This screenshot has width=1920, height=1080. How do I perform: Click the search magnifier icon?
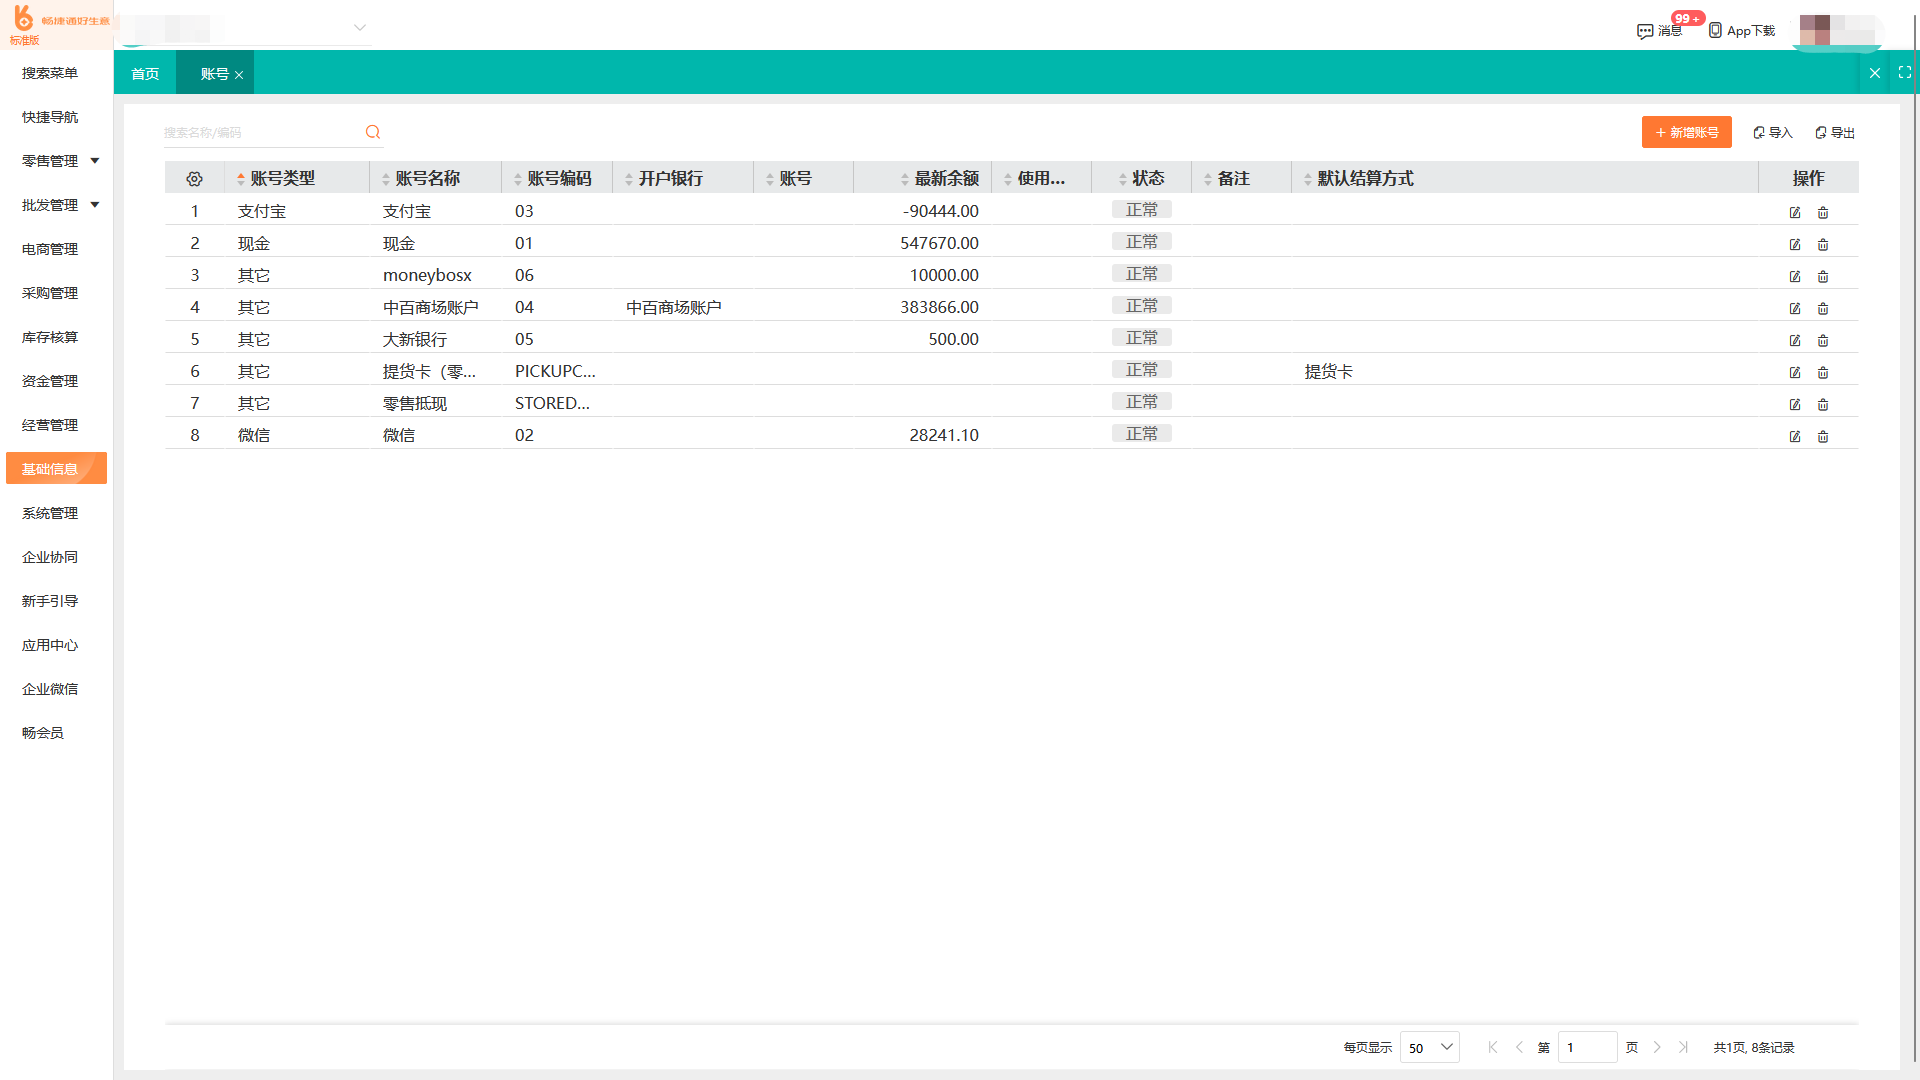(x=373, y=132)
